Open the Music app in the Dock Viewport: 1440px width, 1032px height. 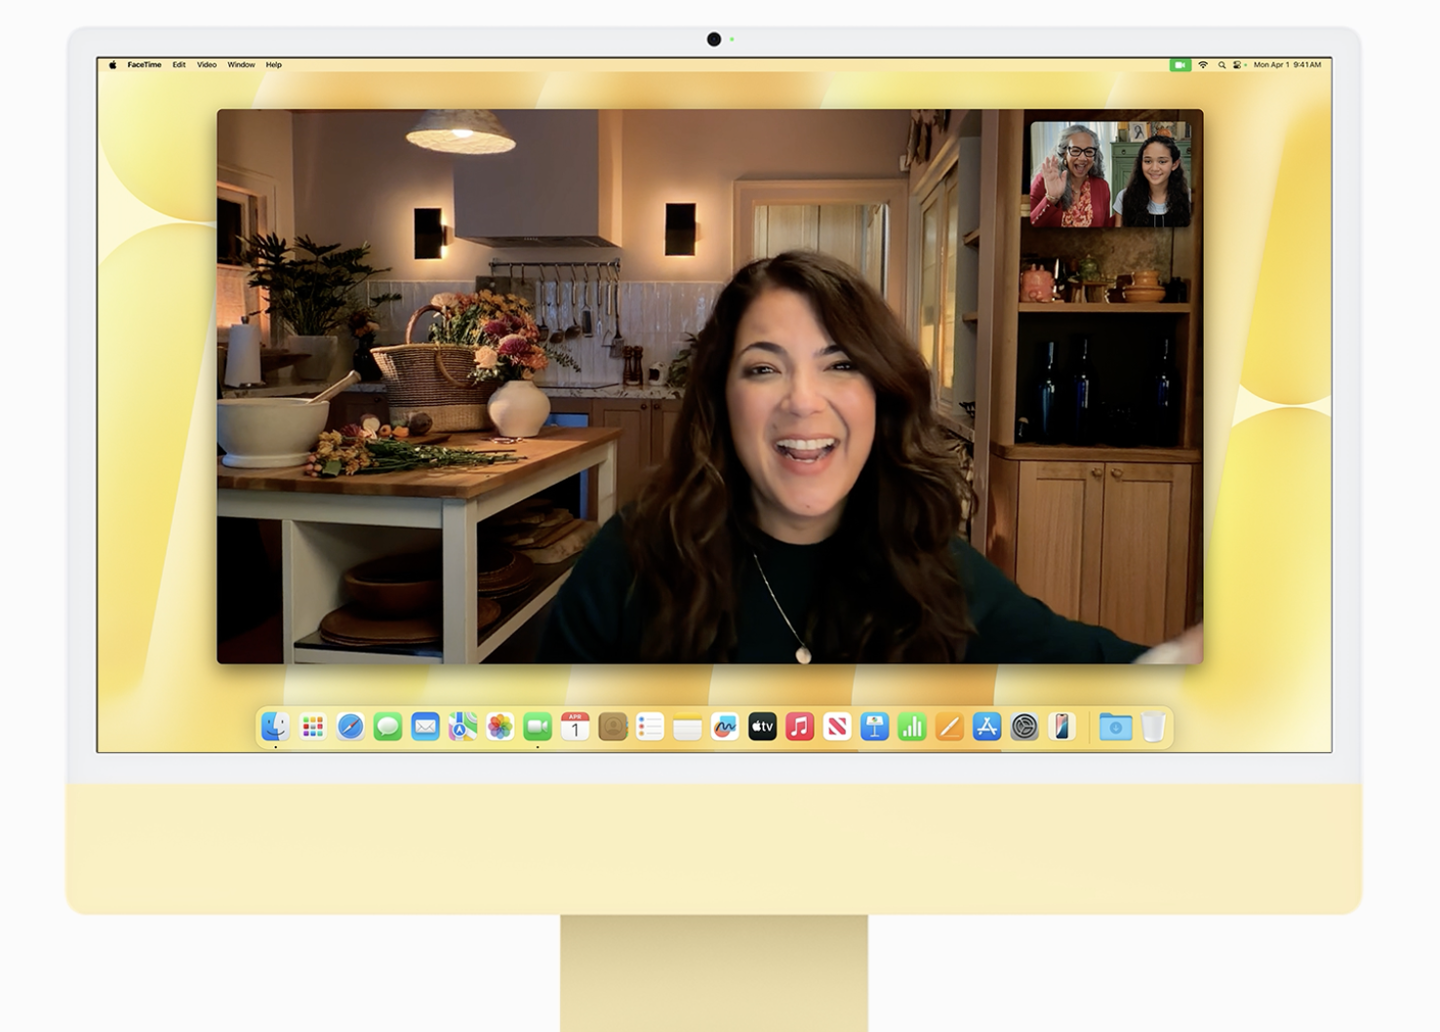pos(800,727)
